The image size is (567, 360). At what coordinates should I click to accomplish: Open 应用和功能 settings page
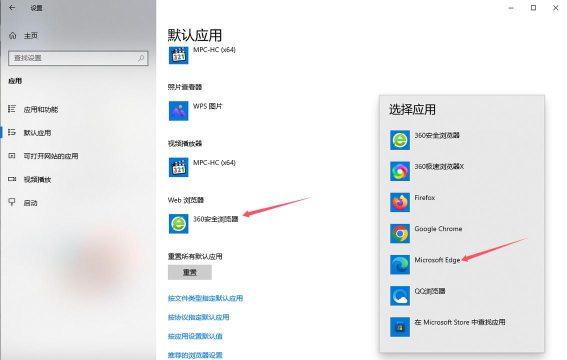click(40, 110)
